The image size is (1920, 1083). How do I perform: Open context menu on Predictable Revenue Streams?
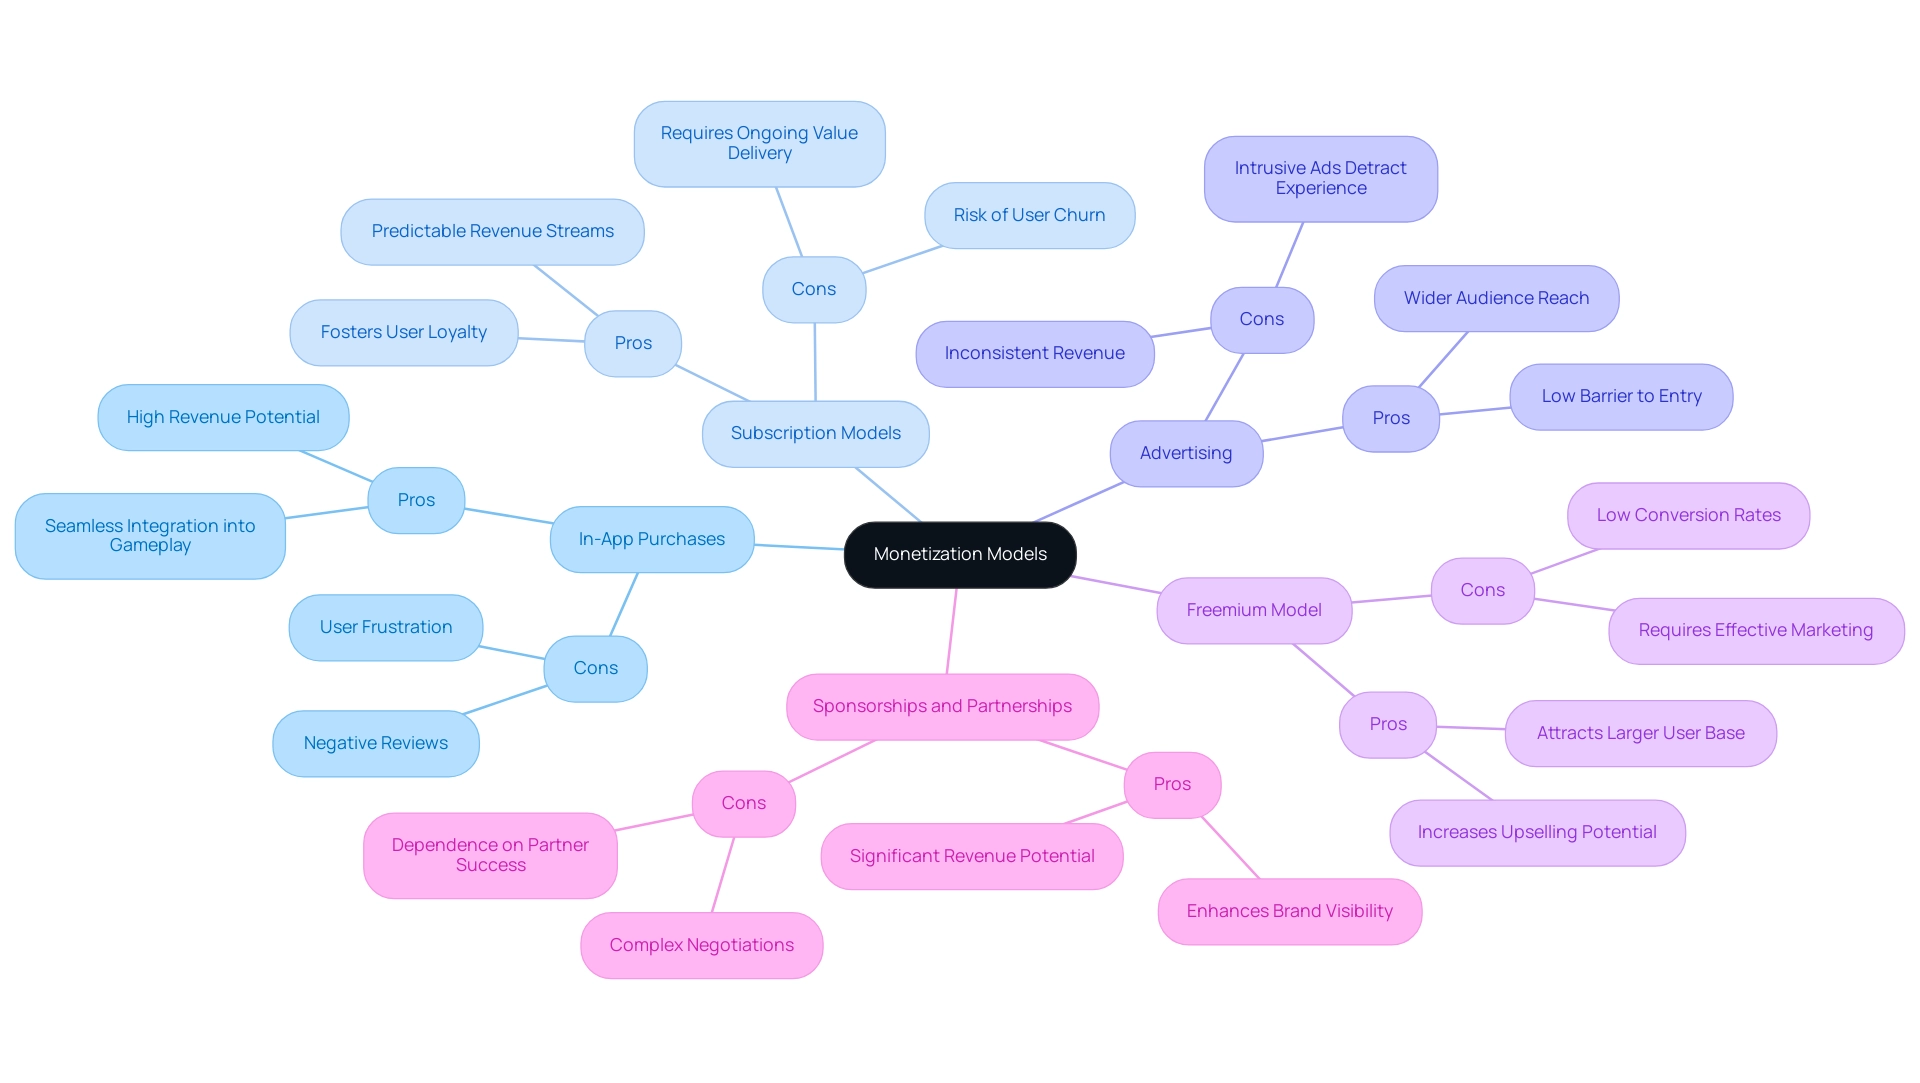click(x=492, y=231)
